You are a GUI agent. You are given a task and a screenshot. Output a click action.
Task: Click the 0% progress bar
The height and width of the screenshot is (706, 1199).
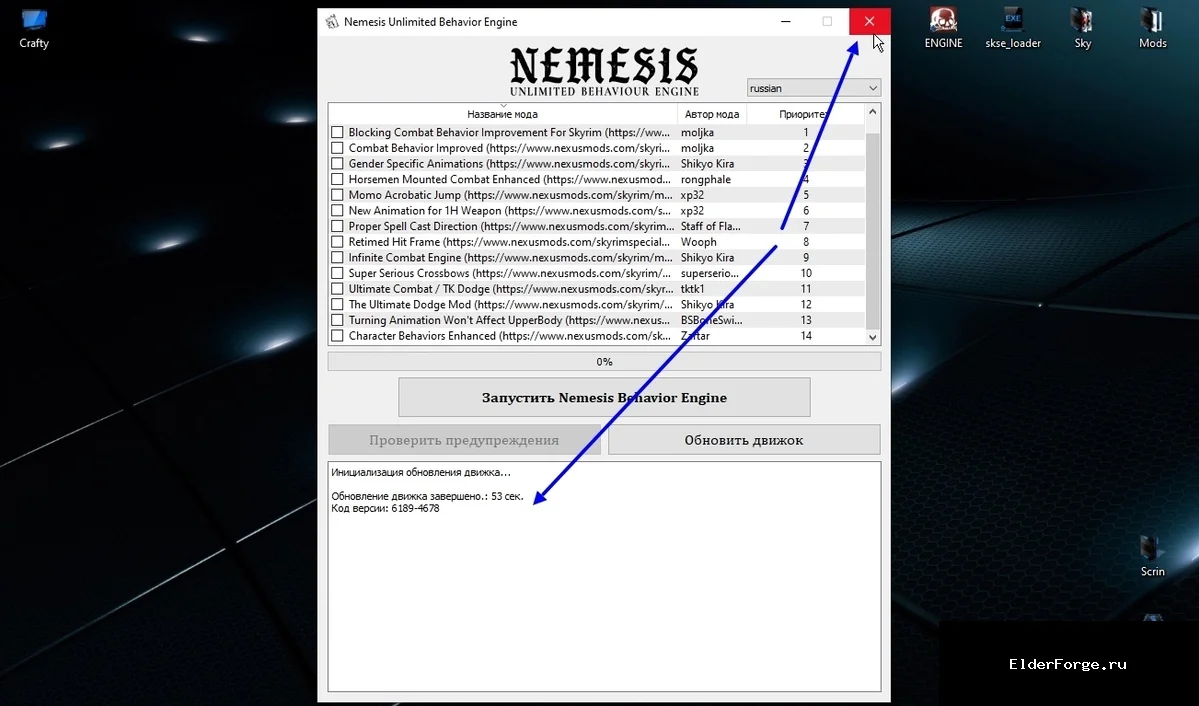point(604,362)
